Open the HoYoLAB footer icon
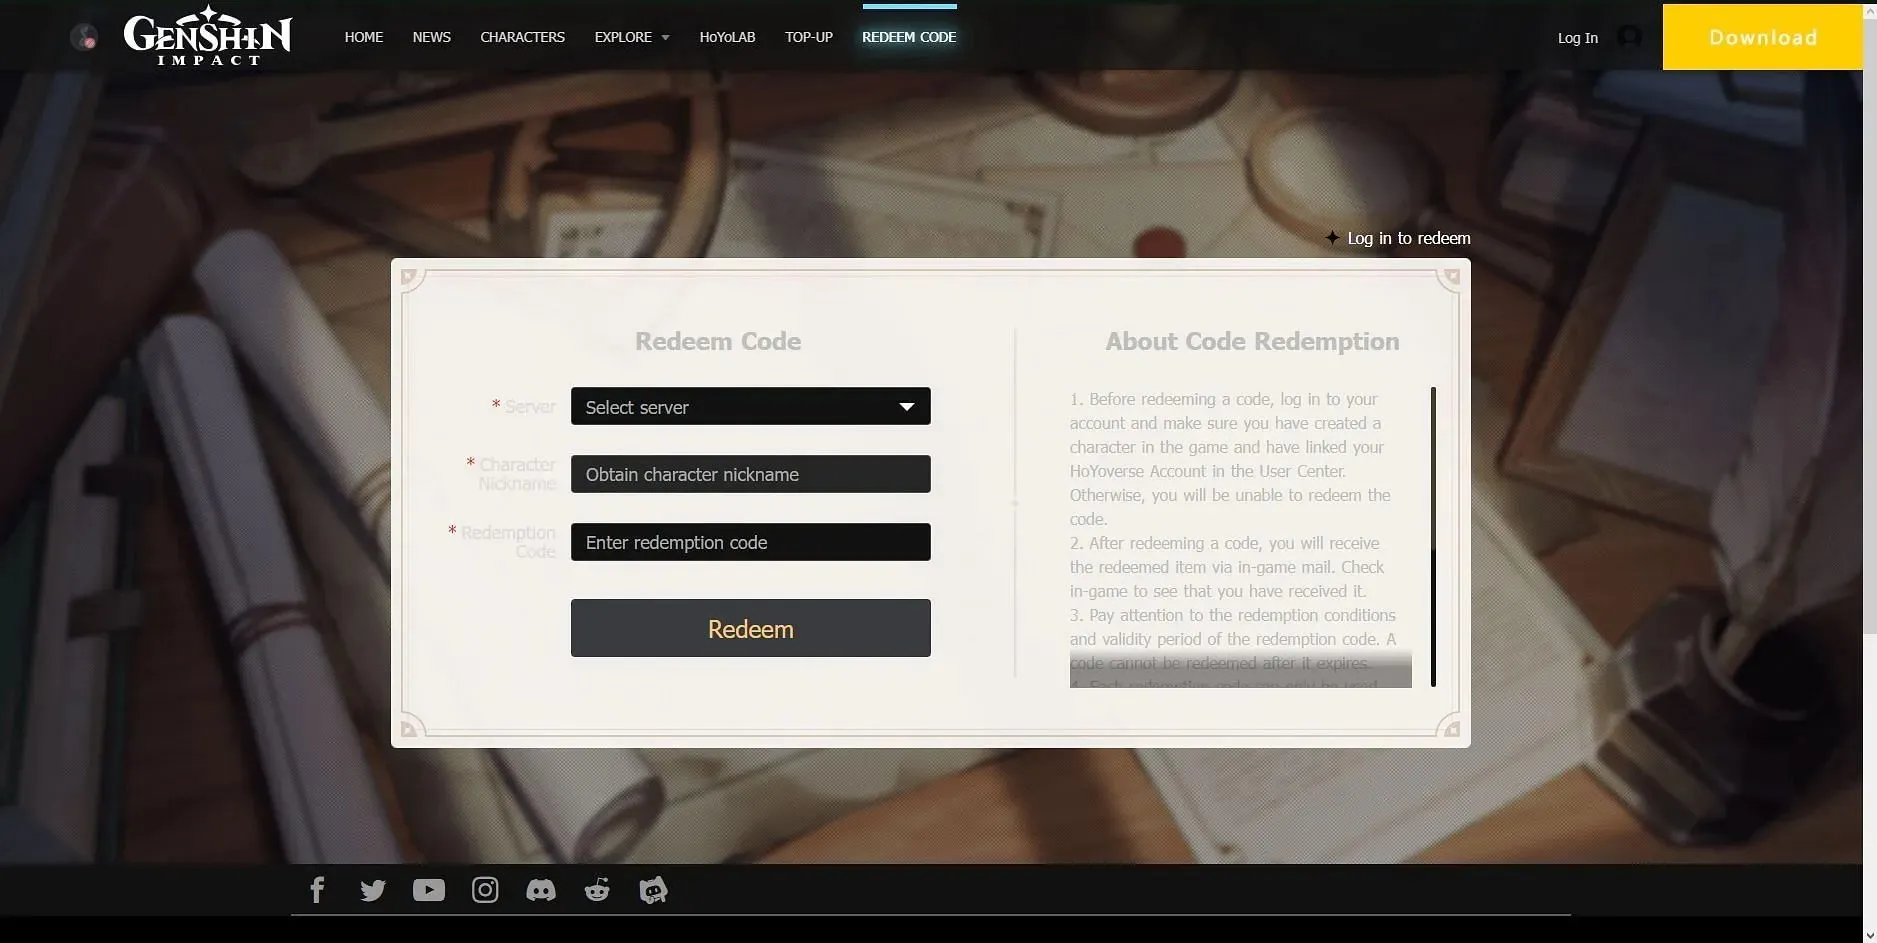The image size is (1877, 943). [653, 890]
